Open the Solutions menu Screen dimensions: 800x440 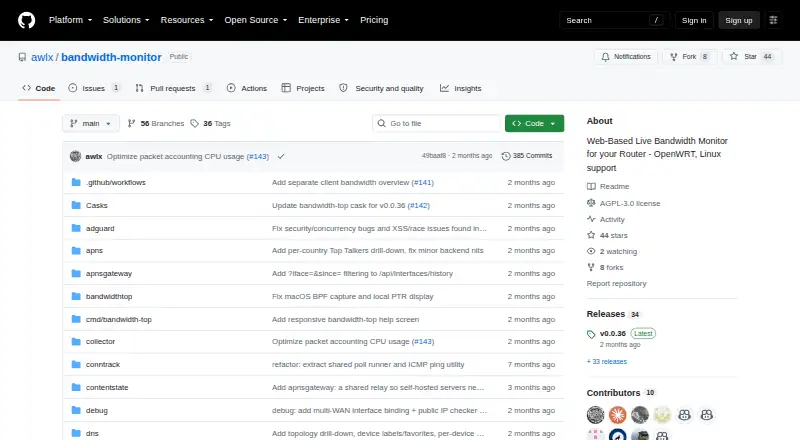click(x=126, y=20)
